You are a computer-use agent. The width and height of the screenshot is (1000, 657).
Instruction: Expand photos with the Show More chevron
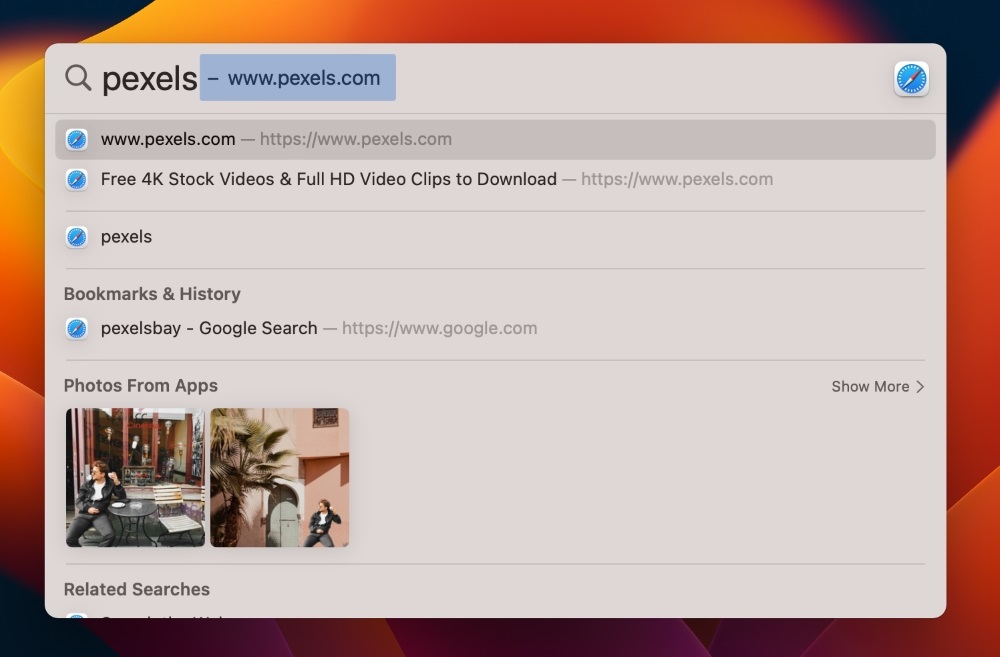click(920, 387)
